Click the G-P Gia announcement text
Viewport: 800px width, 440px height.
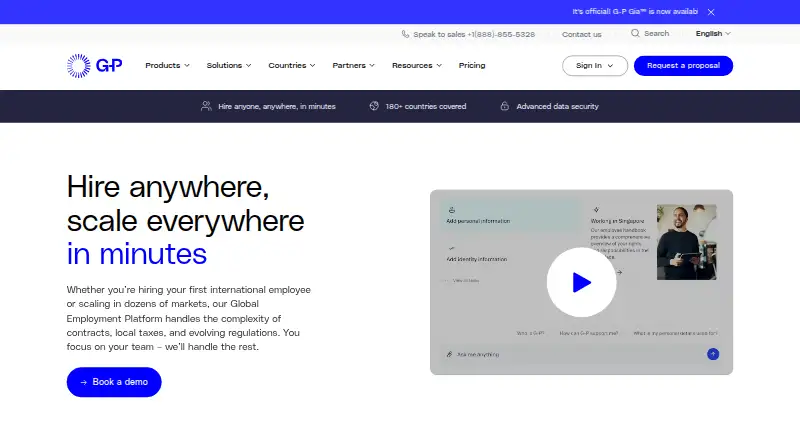[x=635, y=11]
